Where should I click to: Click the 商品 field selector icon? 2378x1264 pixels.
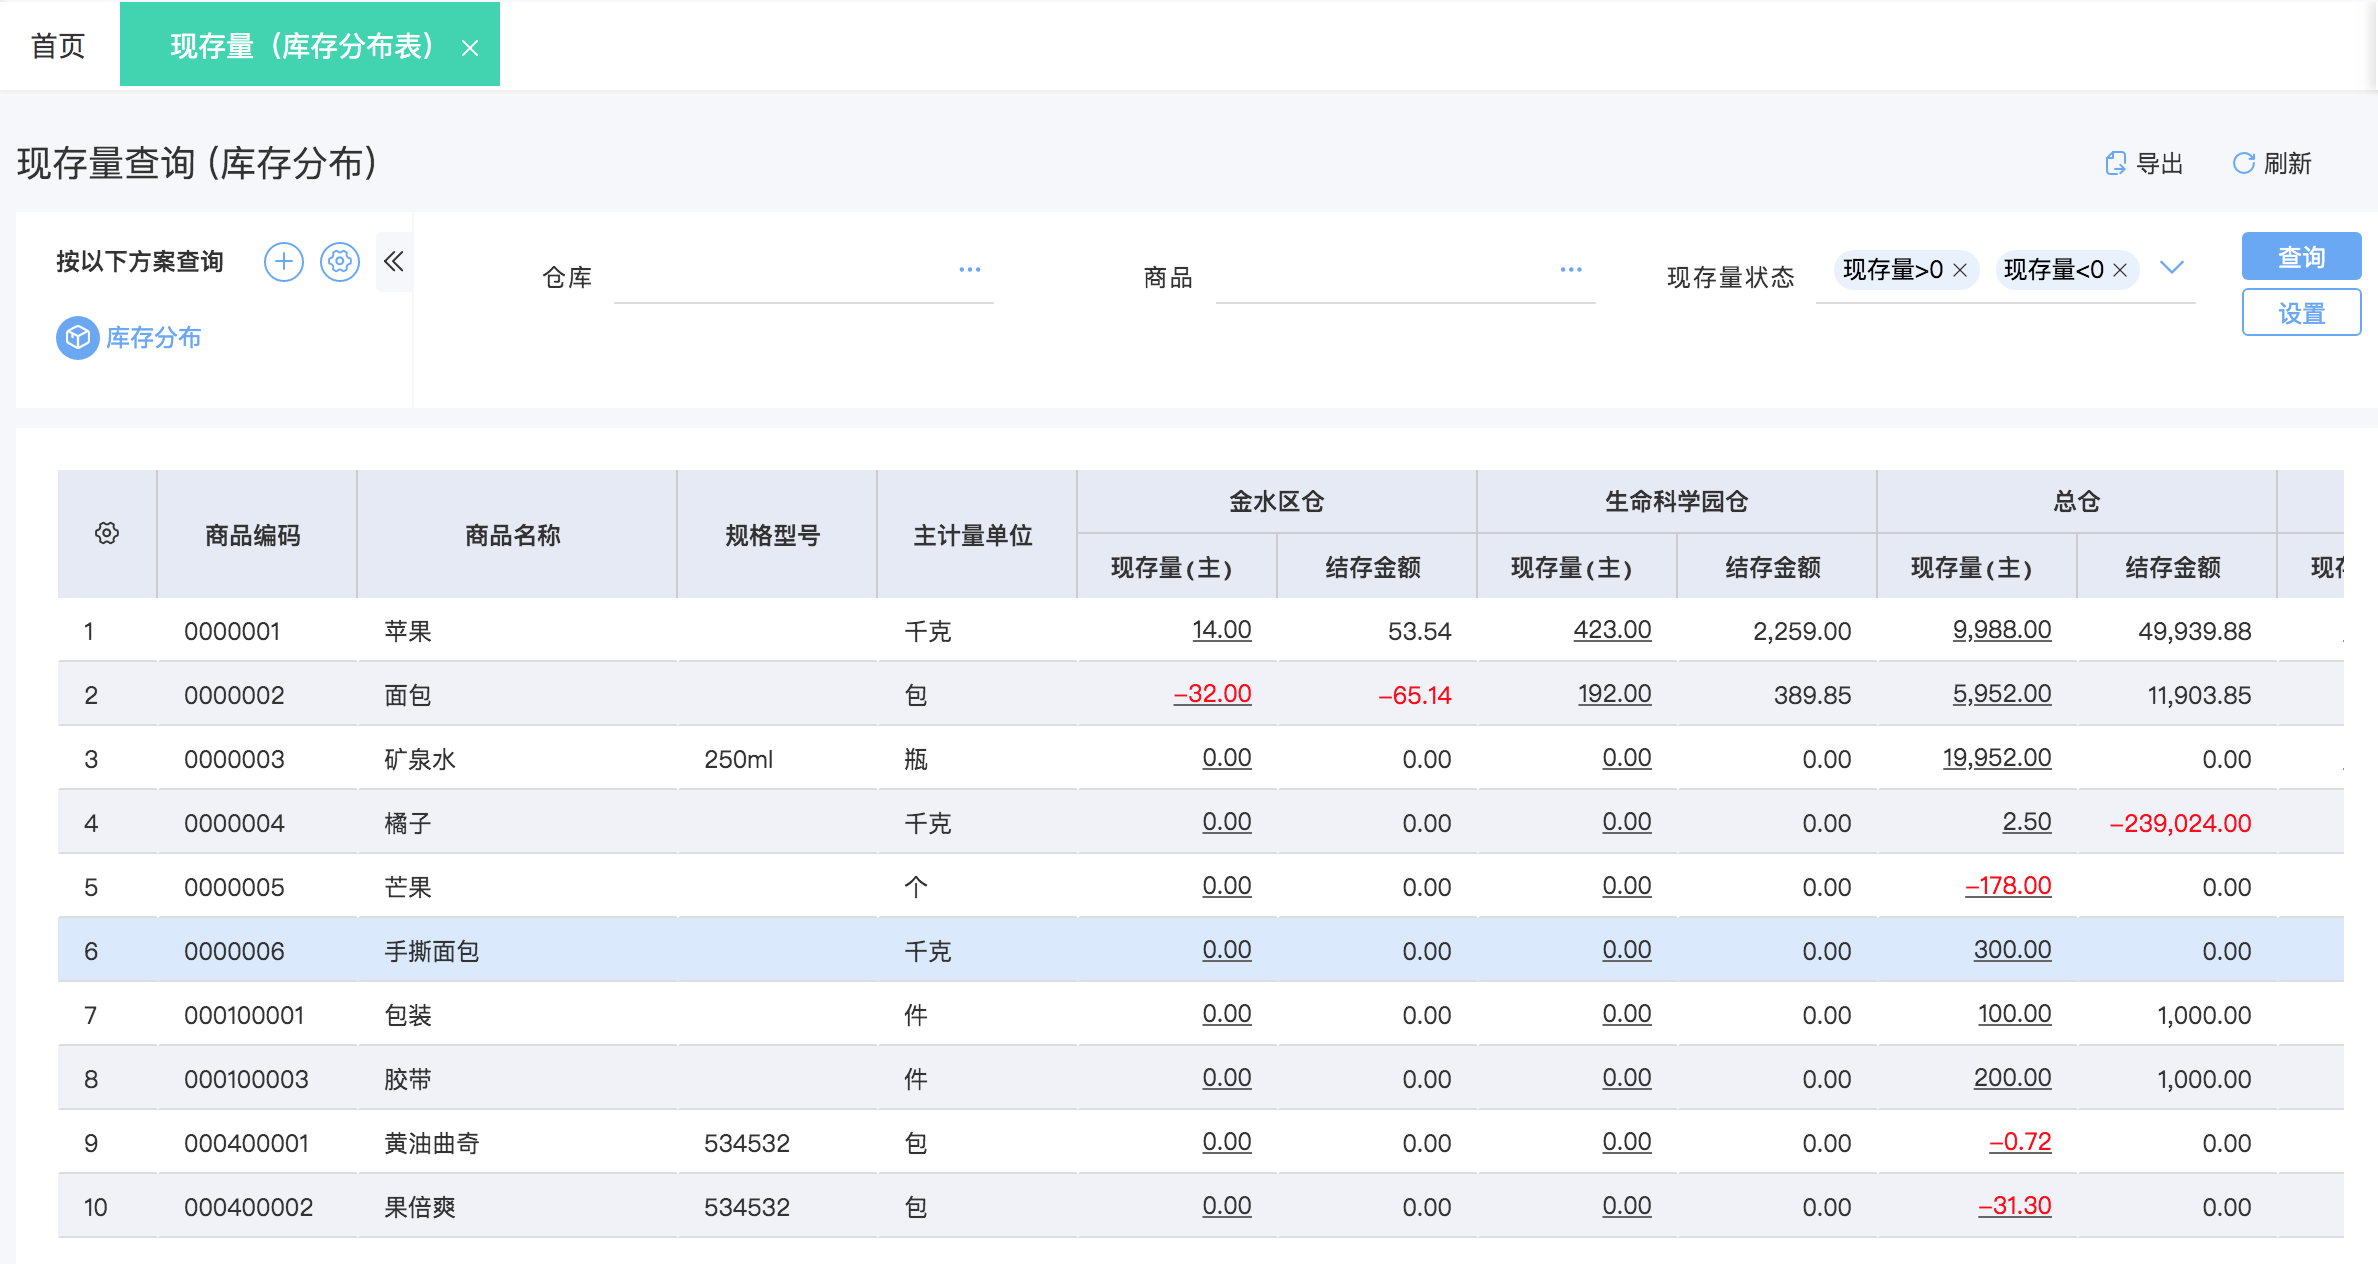(1568, 267)
